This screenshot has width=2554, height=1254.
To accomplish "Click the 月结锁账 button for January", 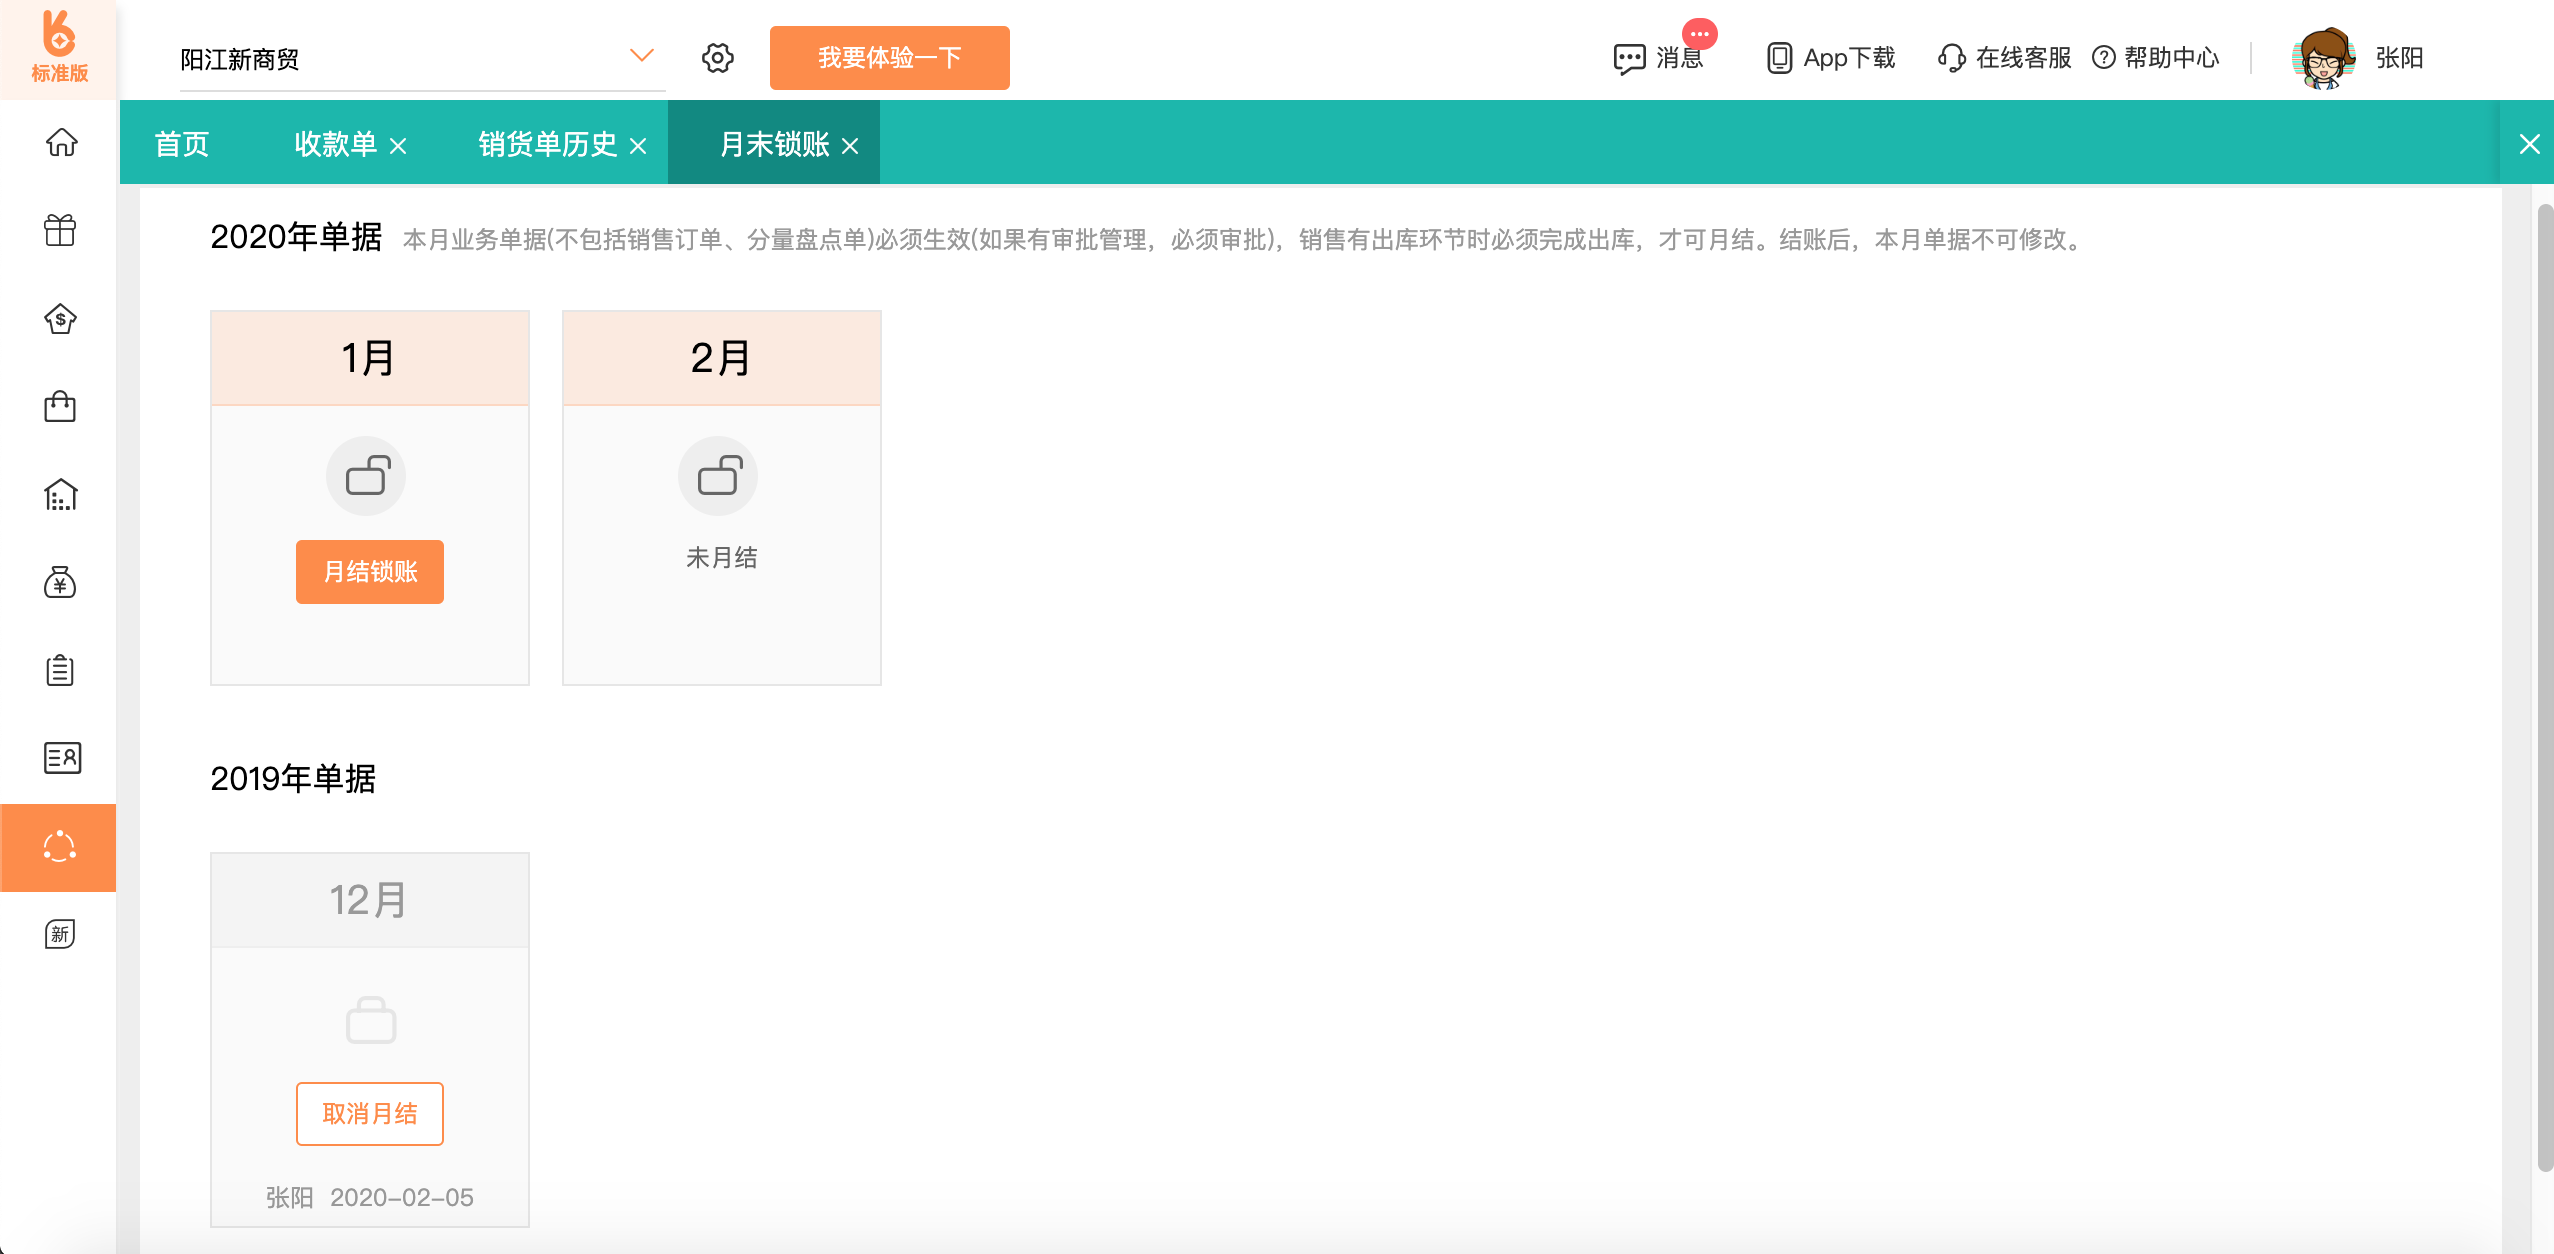I will click(x=370, y=572).
